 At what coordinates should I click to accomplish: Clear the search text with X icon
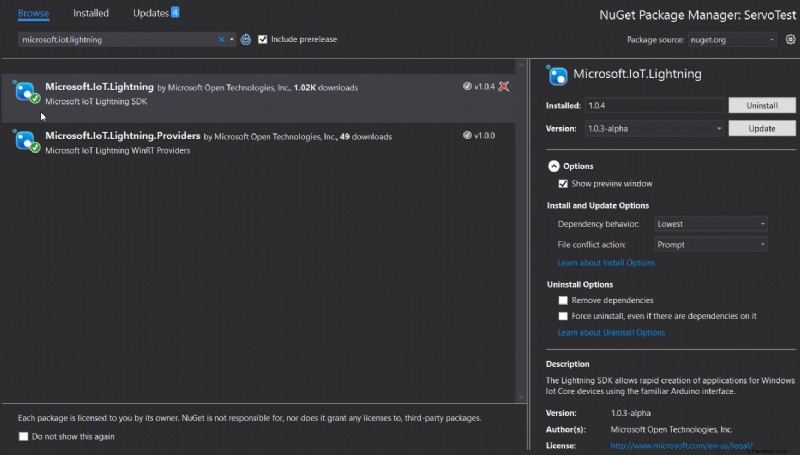pos(222,39)
